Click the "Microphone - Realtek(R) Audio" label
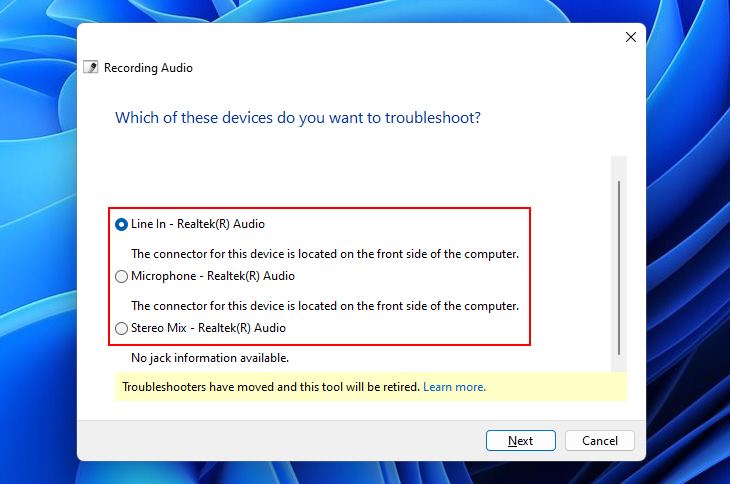Image resolution: width=730 pixels, height=484 pixels. 213,276
